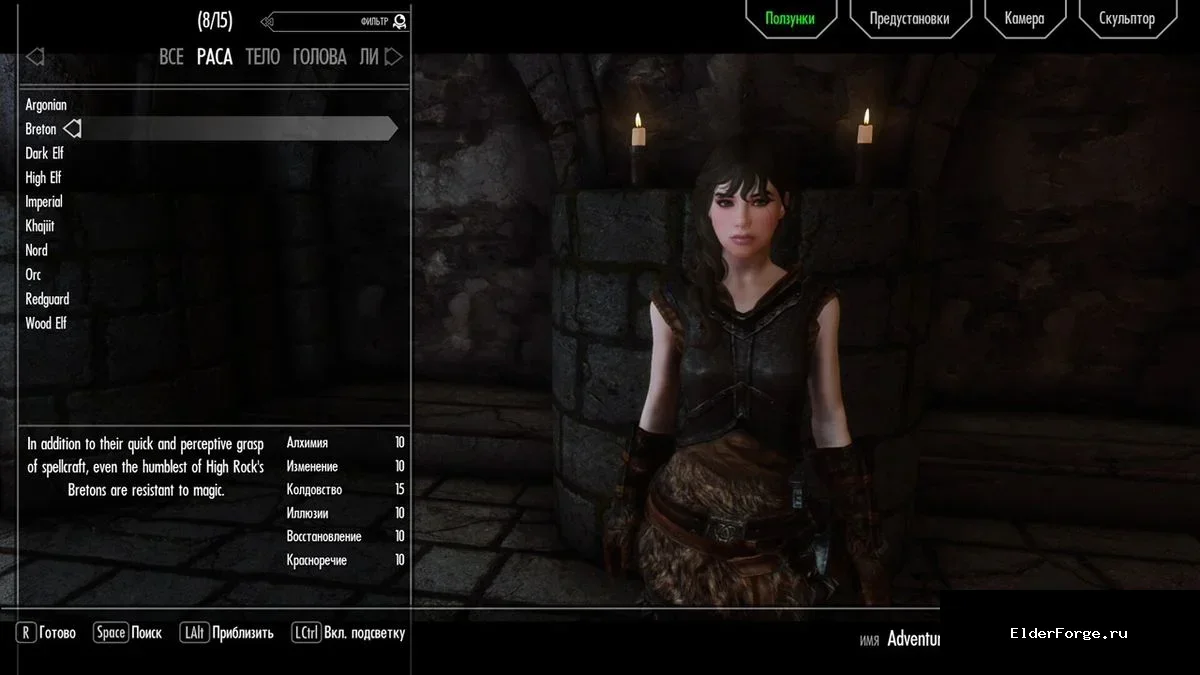The height and width of the screenshot is (675, 1200).
Task: Click the Space key icon for Поиск
Action: coord(111,633)
